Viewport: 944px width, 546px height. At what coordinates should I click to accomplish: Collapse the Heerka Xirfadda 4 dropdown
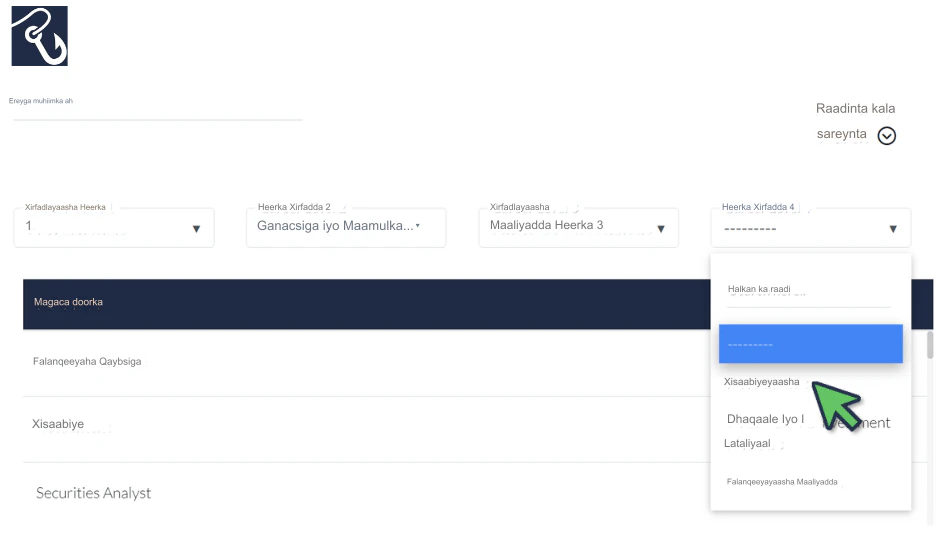pos(811,228)
